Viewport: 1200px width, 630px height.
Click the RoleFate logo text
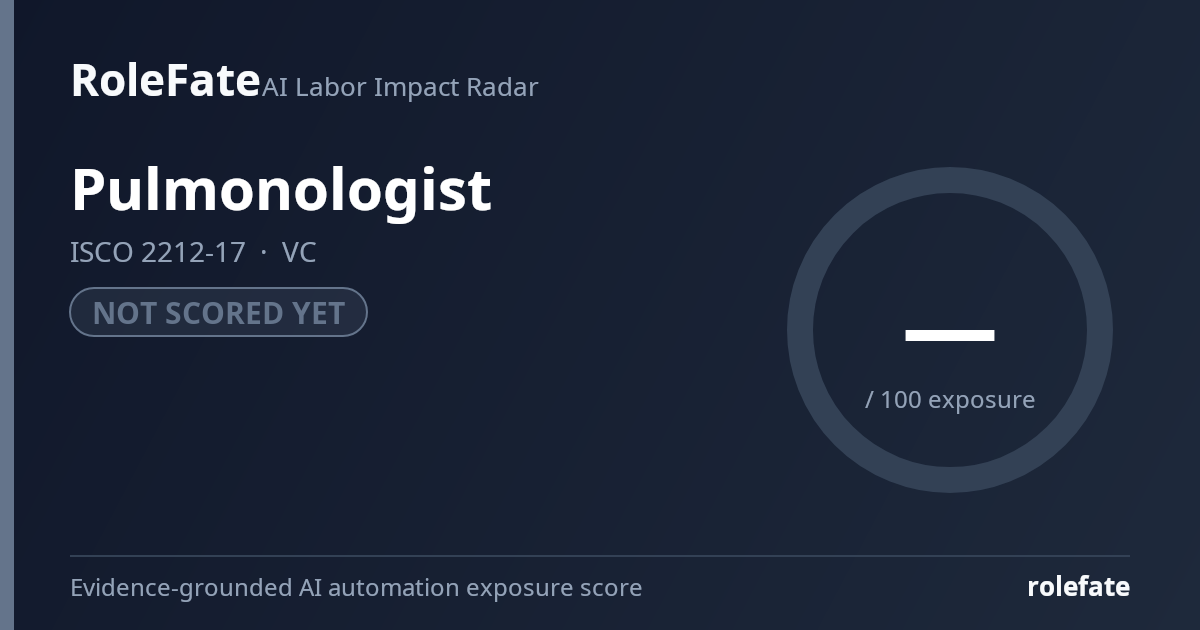tap(165, 80)
